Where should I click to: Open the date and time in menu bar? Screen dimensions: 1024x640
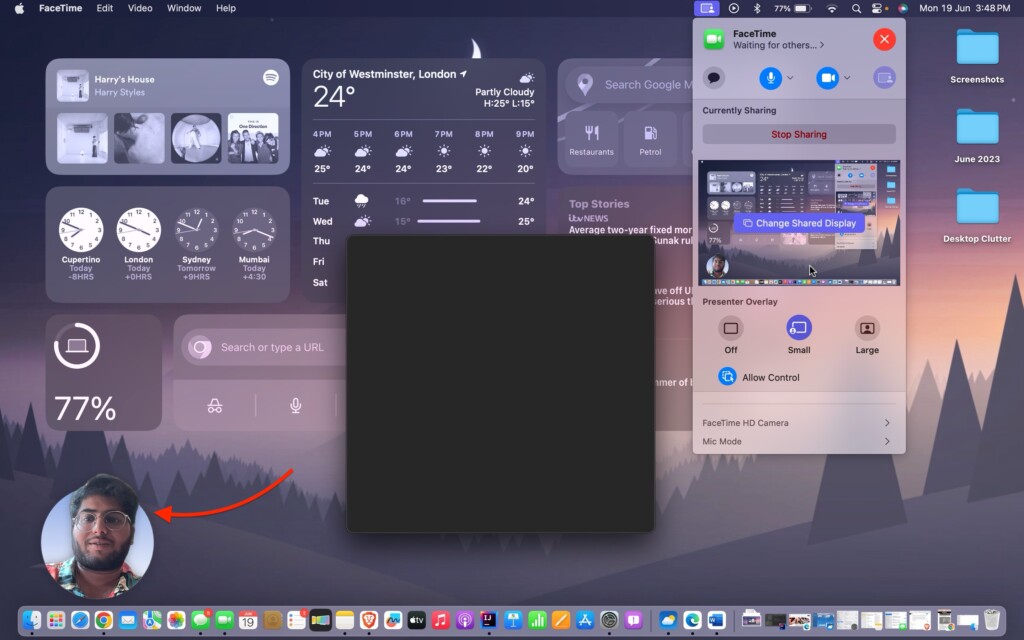coord(965,8)
